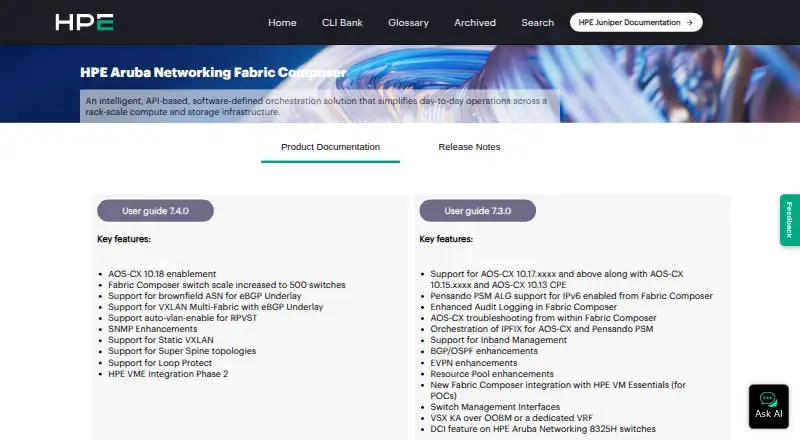This screenshot has height=440, width=800.
Task: Click 'Support for Super Spine topologies' item
Action: pos(182,351)
